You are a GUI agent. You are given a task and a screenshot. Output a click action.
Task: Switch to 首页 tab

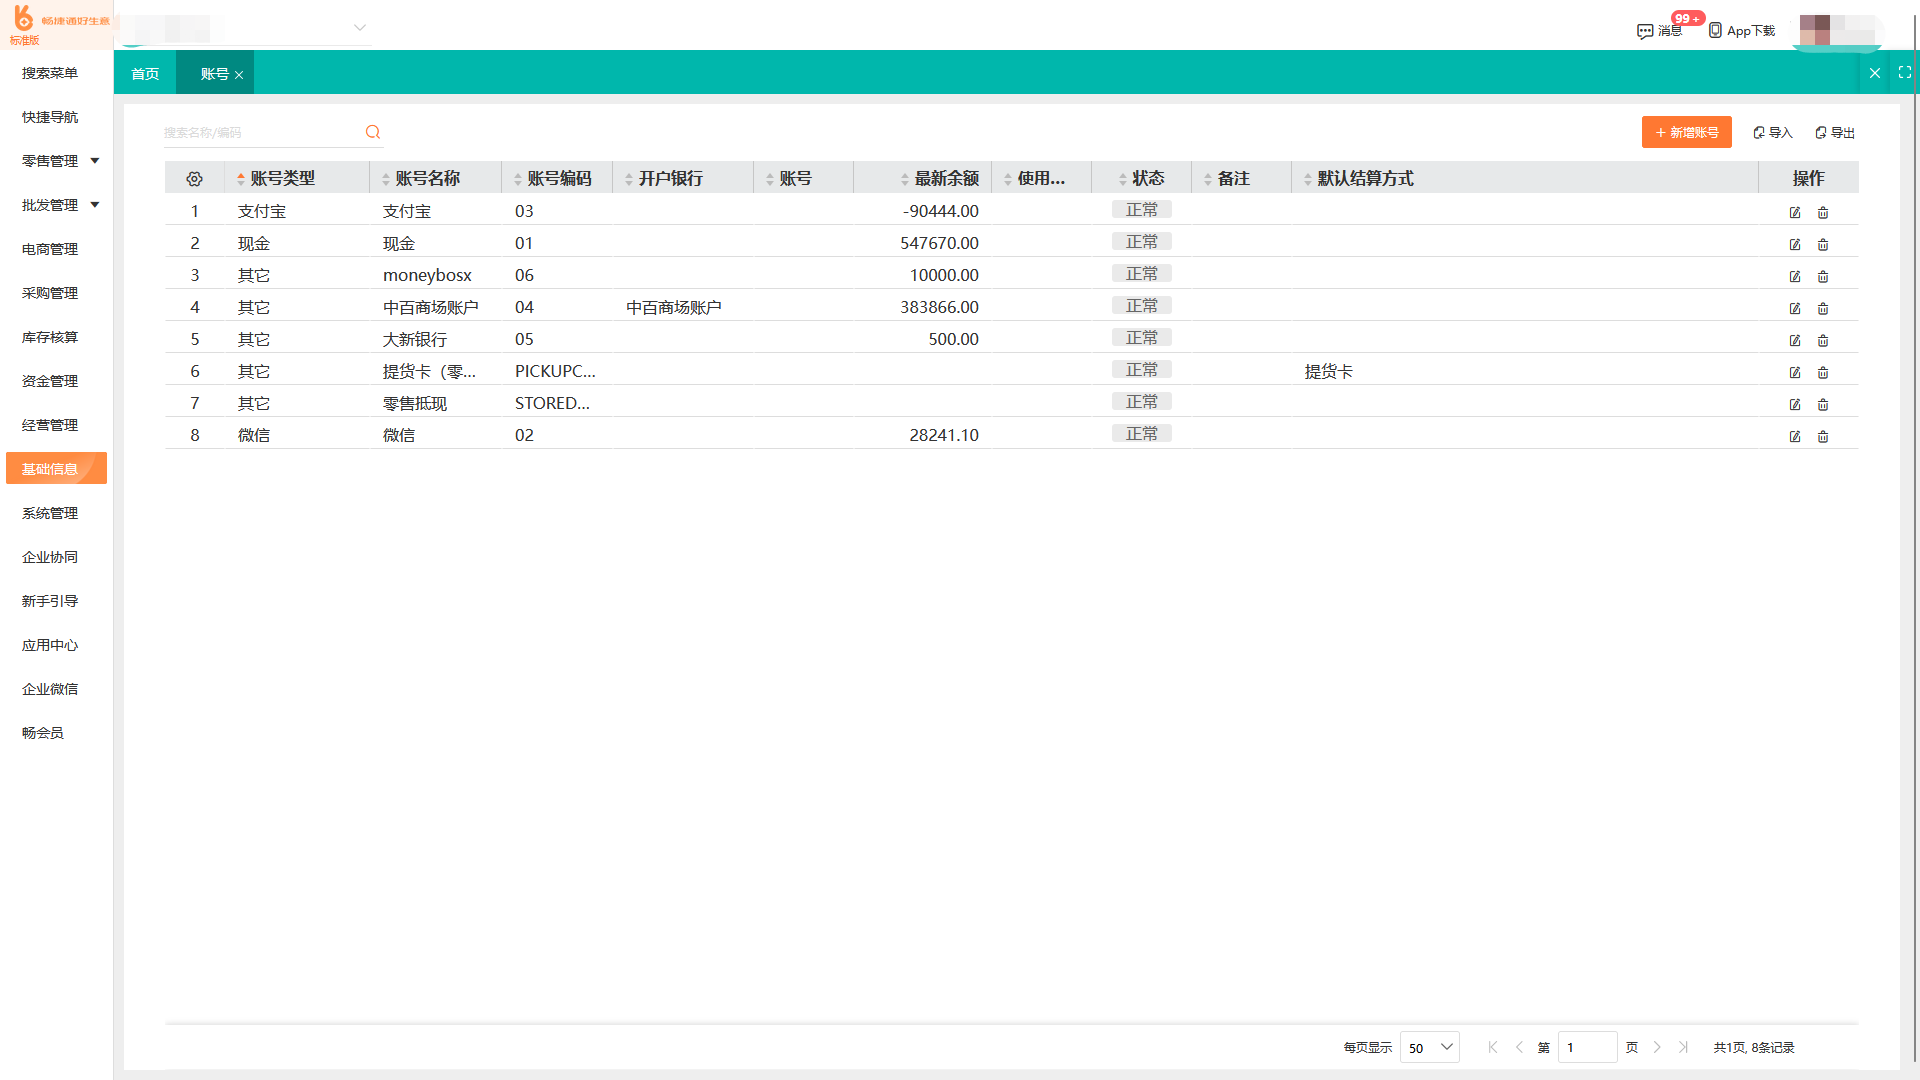point(145,74)
